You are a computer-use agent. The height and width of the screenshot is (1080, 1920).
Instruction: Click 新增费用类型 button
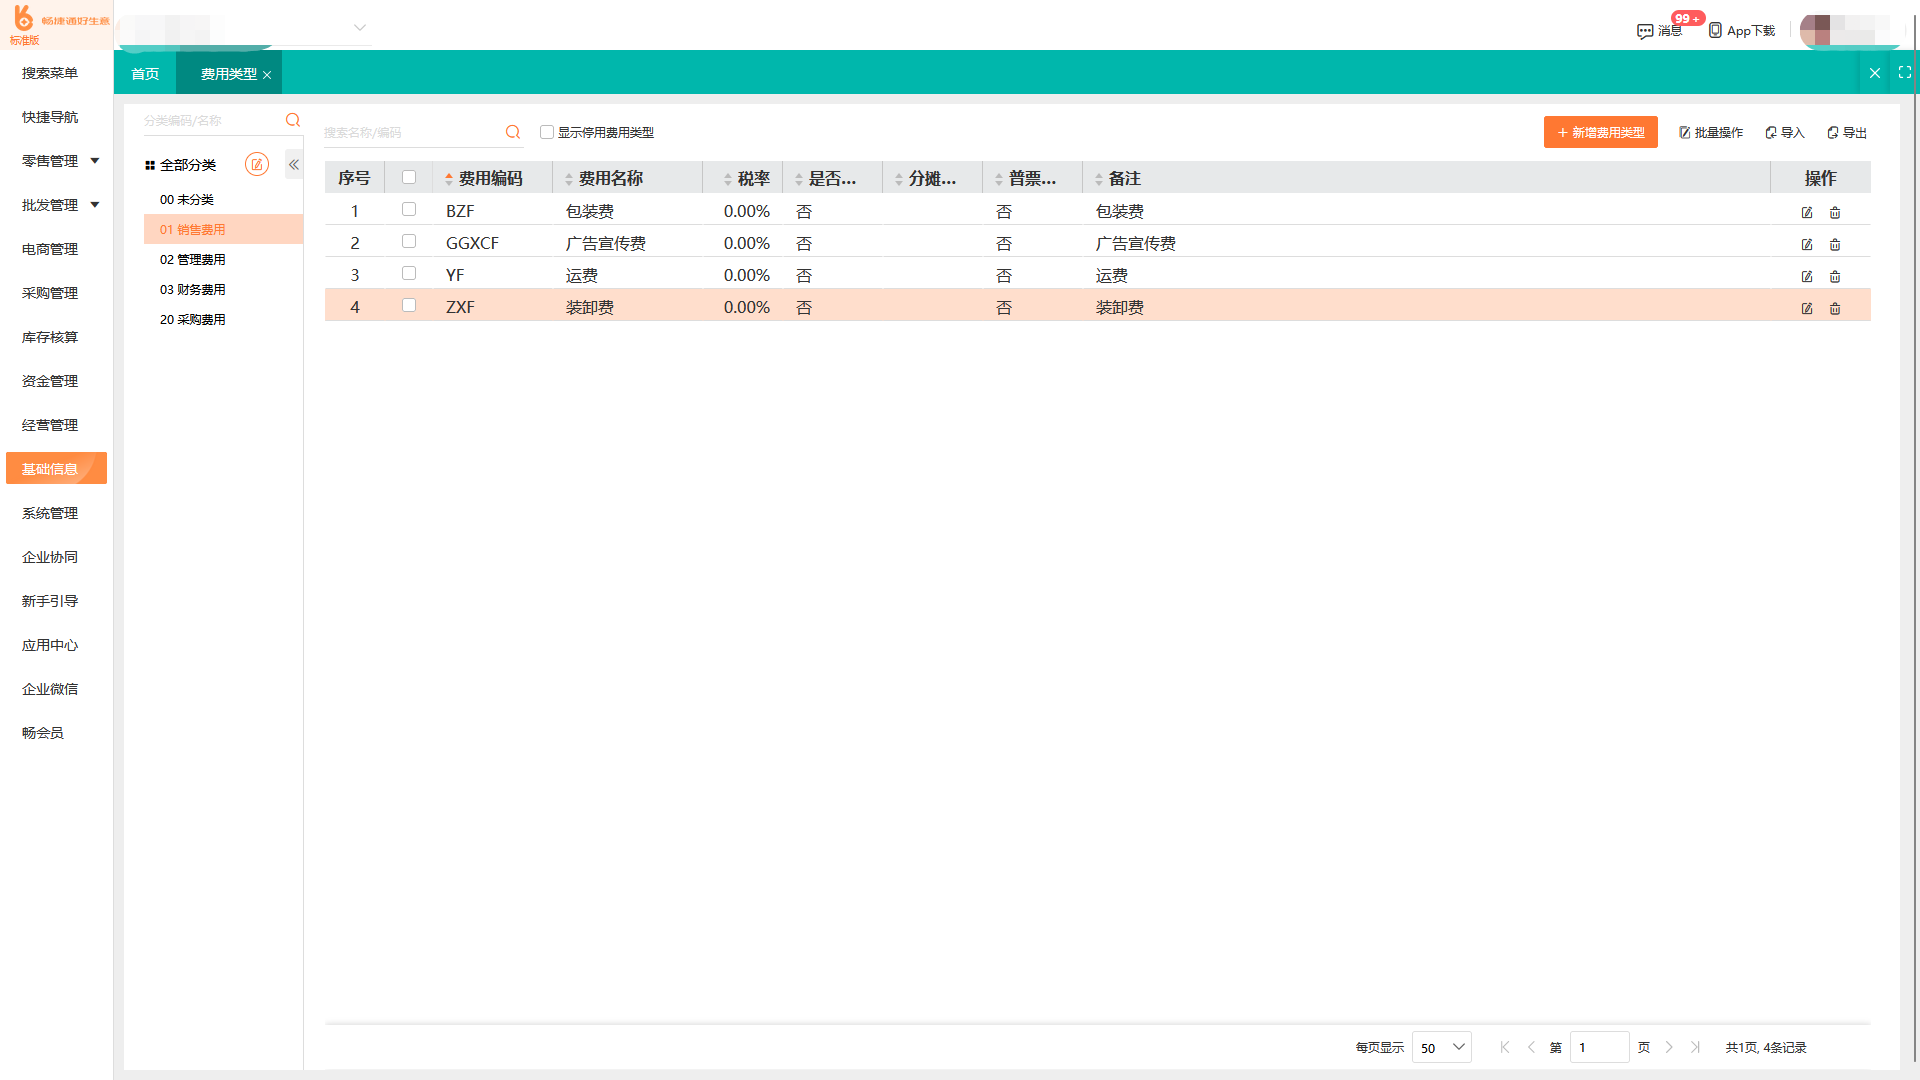(x=1601, y=131)
